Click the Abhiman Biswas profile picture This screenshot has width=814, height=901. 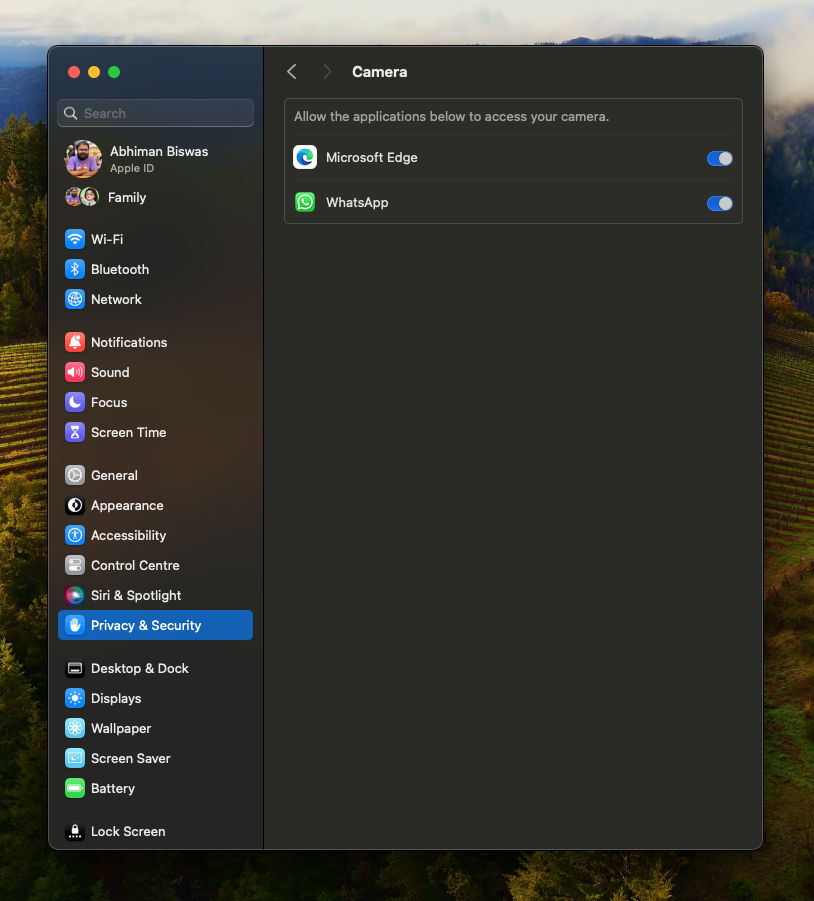(83, 159)
